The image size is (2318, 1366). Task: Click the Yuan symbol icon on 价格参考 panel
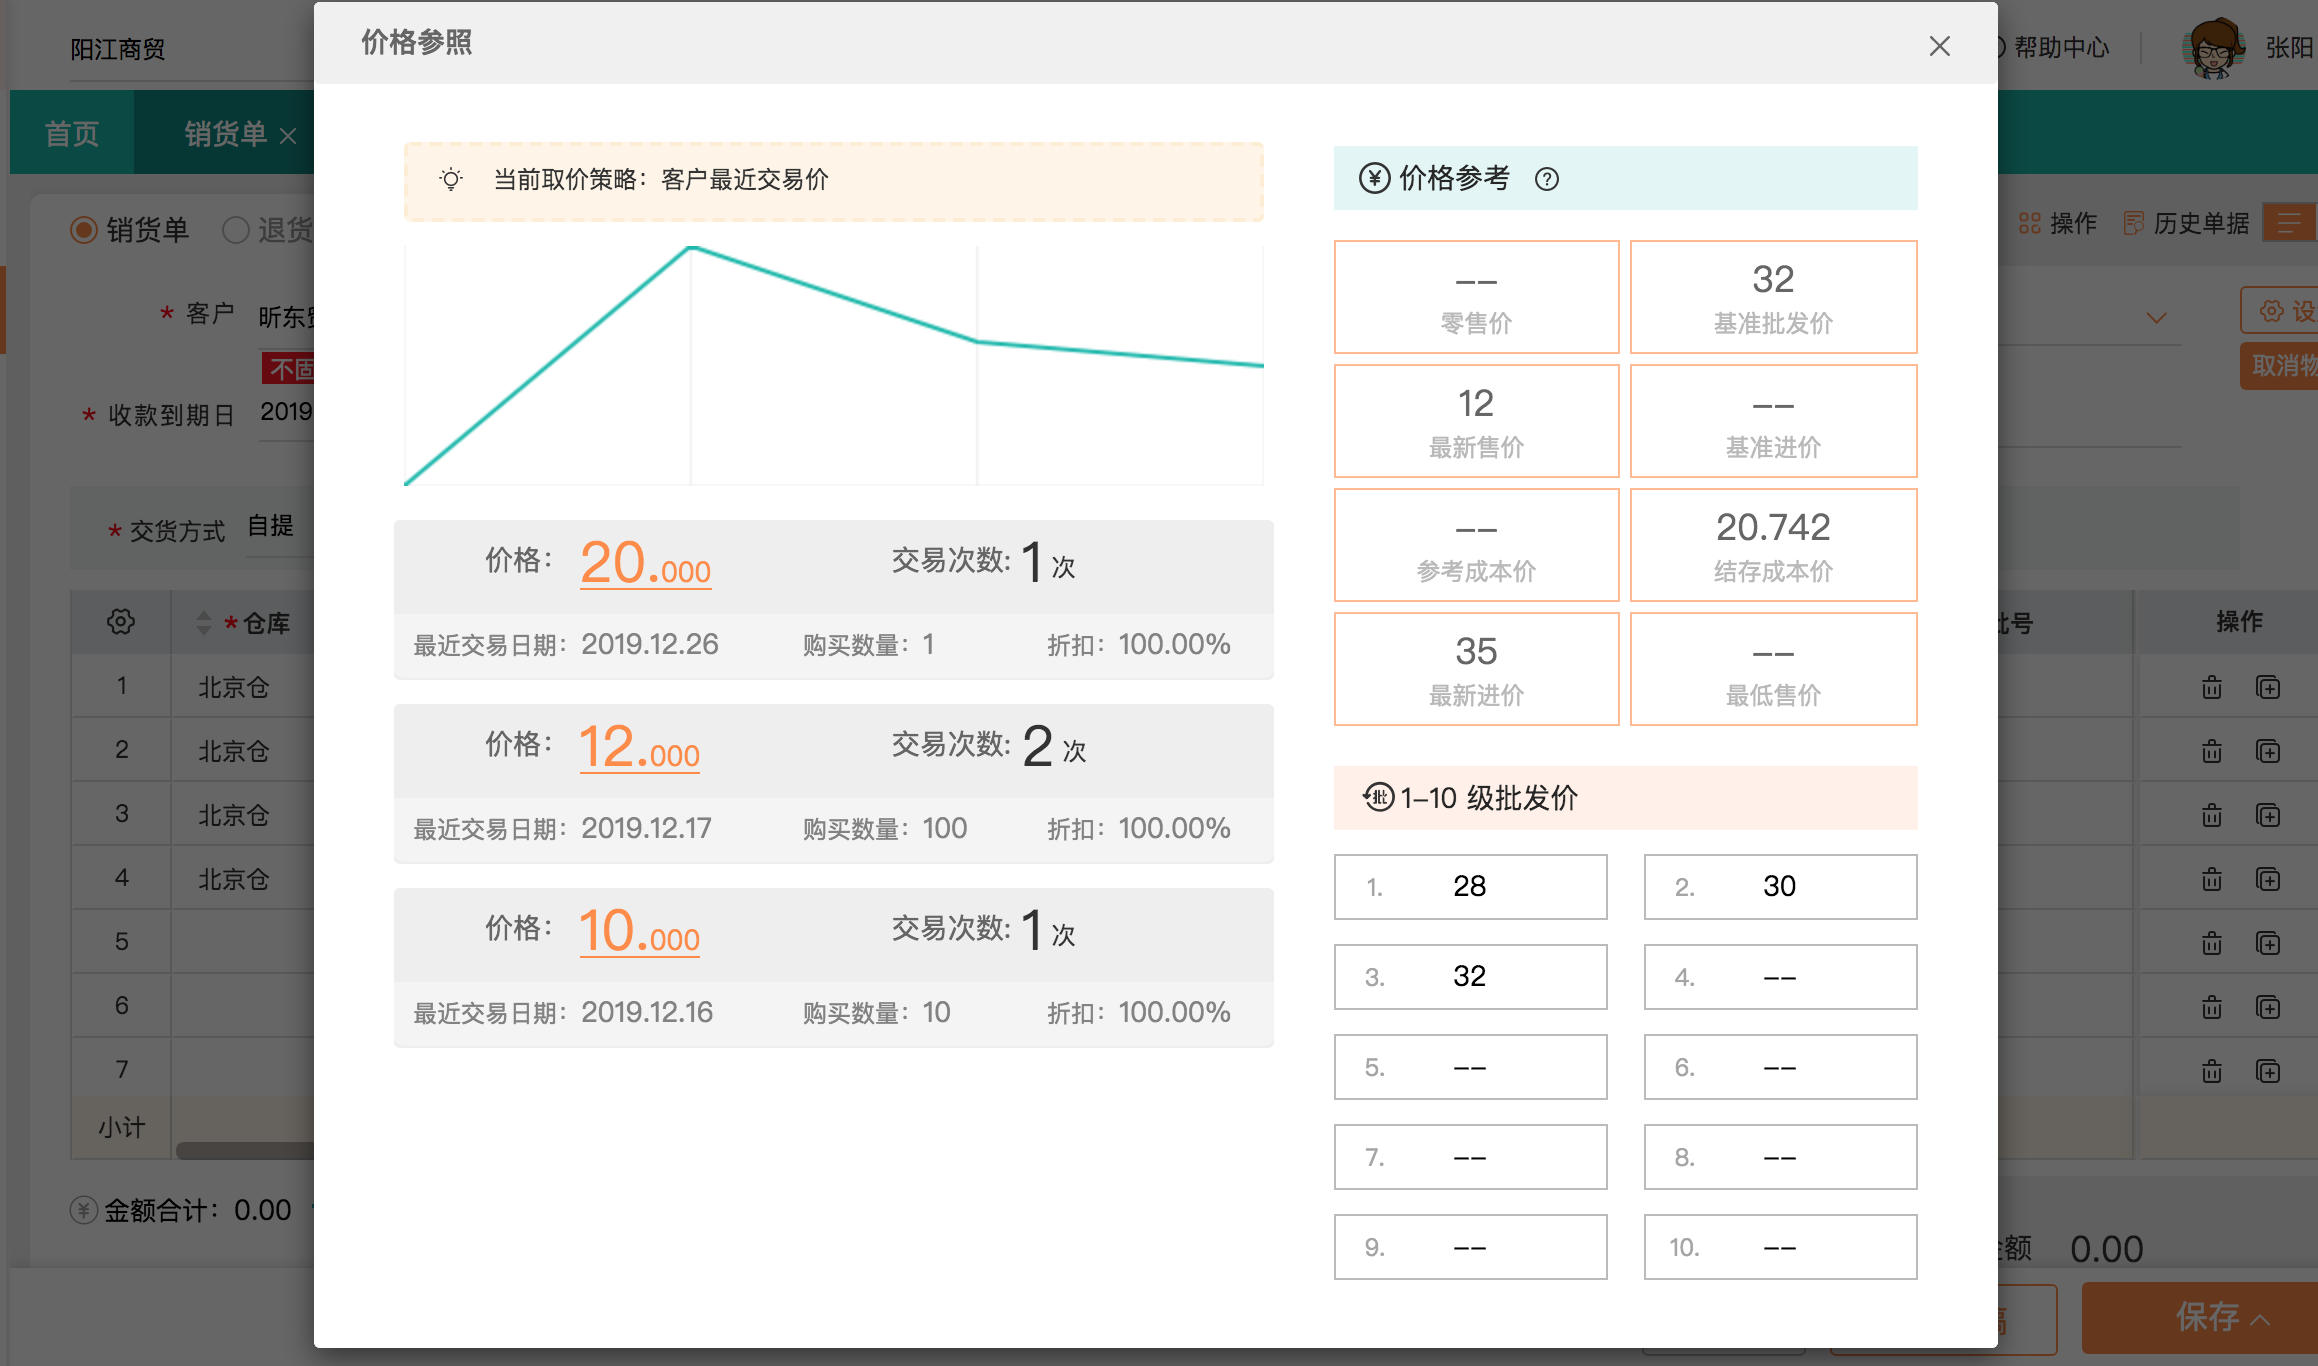click(x=1370, y=179)
